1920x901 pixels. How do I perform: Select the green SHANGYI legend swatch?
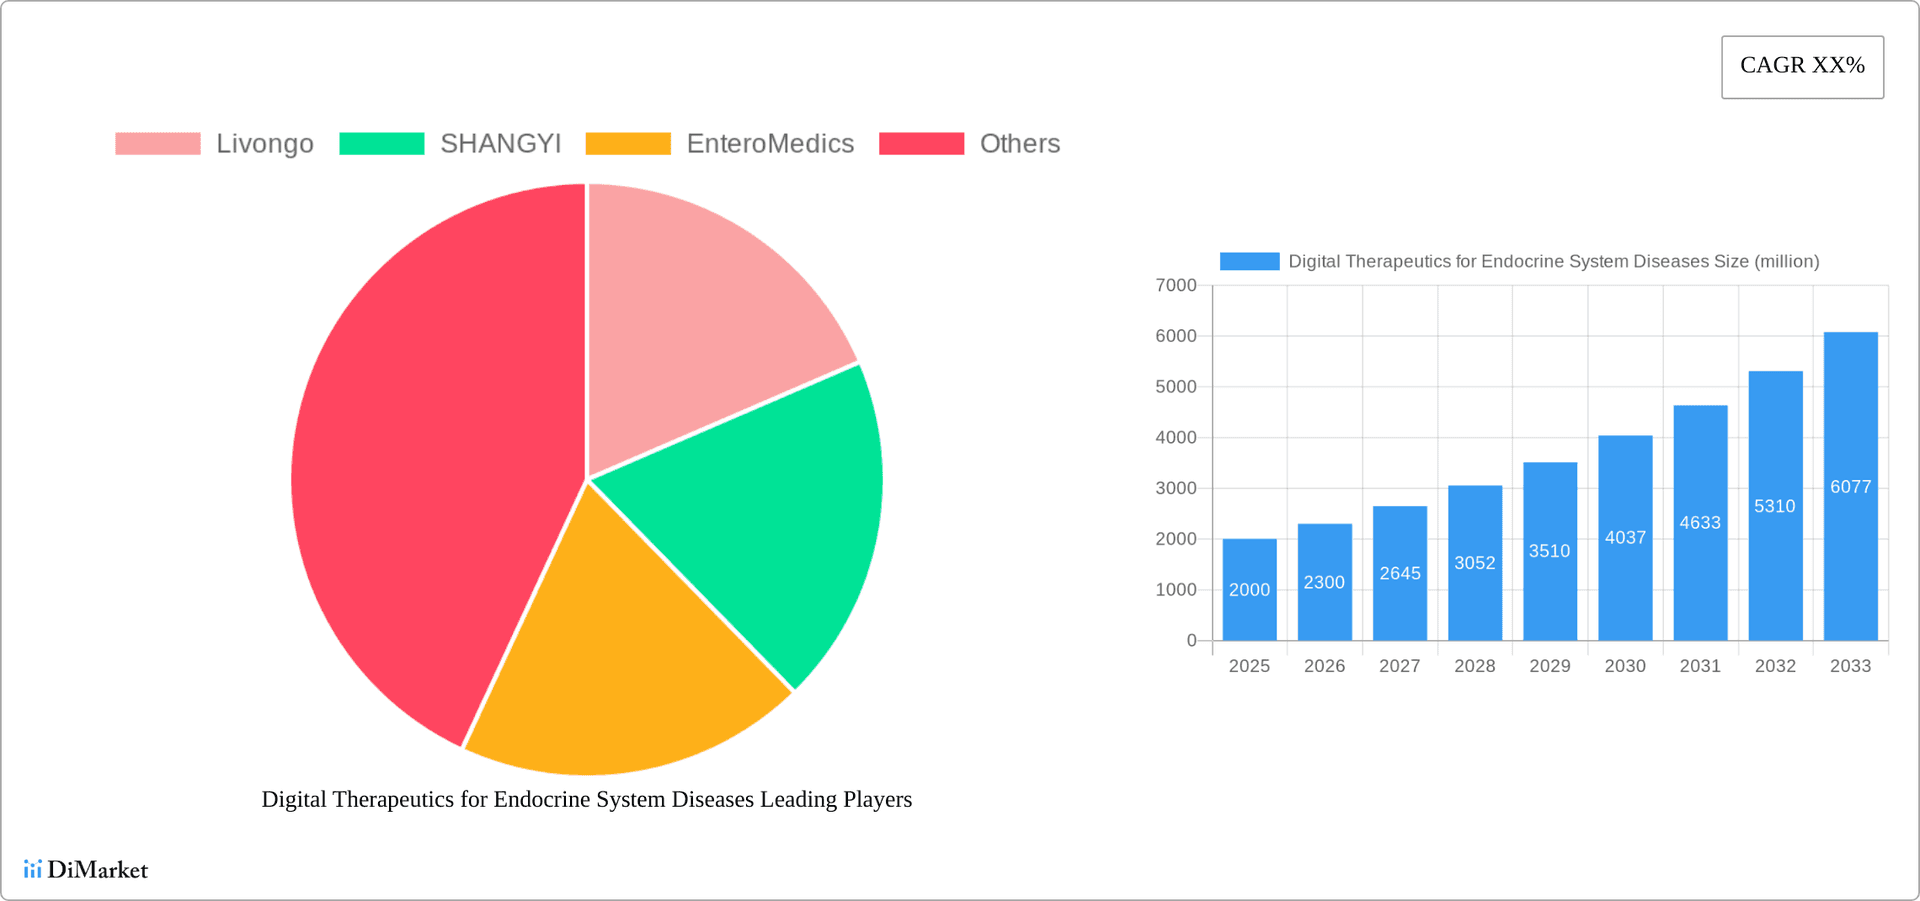(380, 143)
